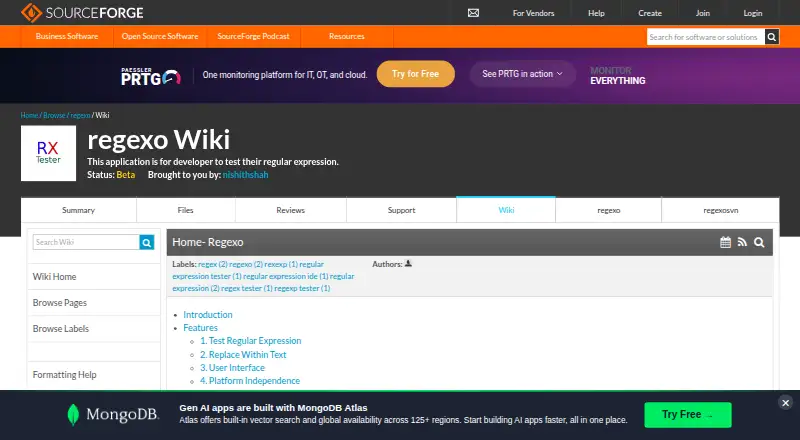The width and height of the screenshot is (800, 440).
Task: Jump to Introduction section
Action: click(x=208, y=315)
